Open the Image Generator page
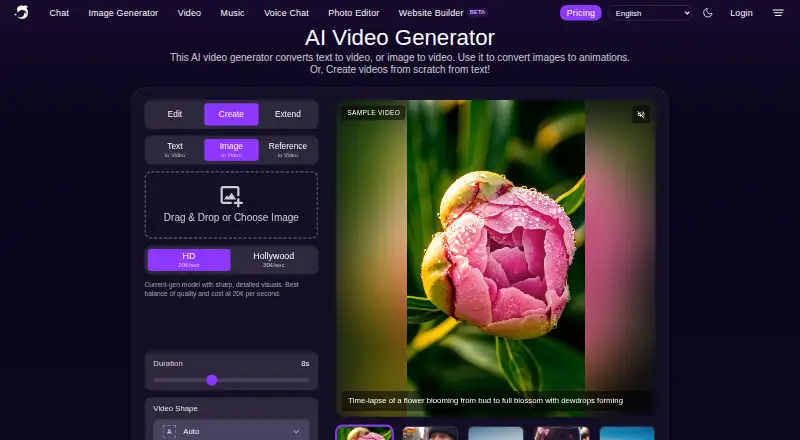 [x=123, y=13]
